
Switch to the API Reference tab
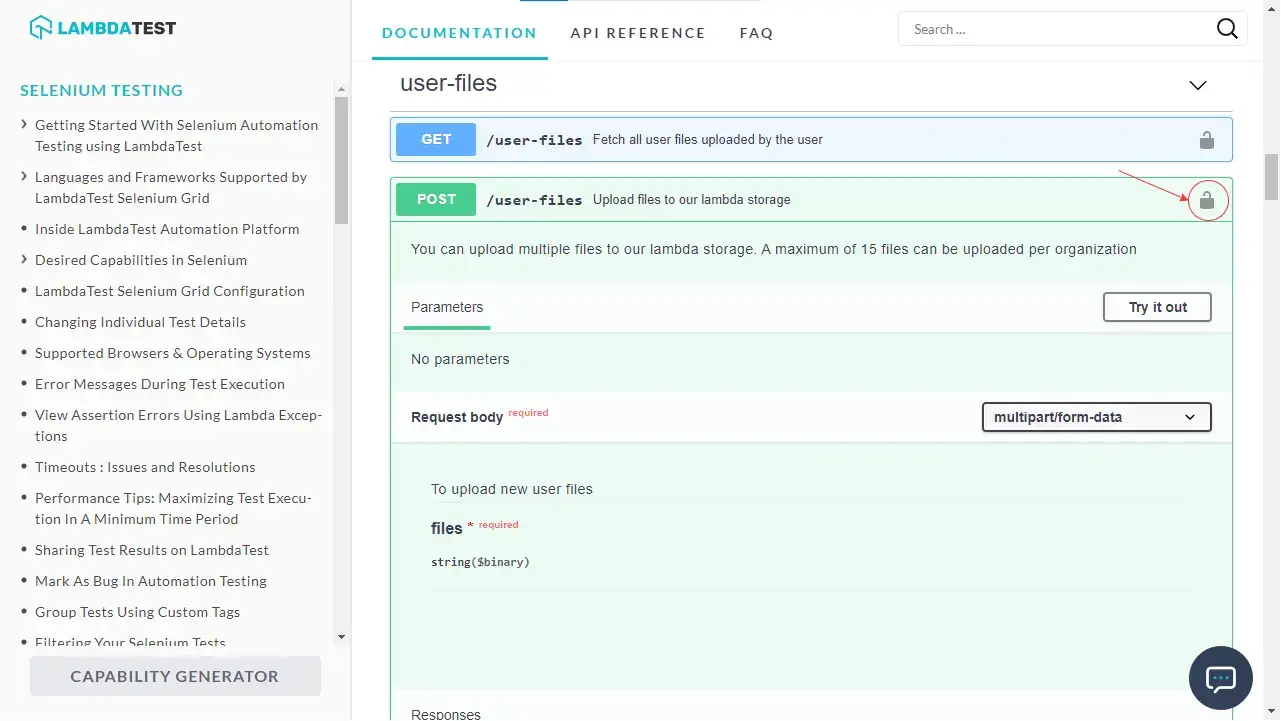[638, 33]
